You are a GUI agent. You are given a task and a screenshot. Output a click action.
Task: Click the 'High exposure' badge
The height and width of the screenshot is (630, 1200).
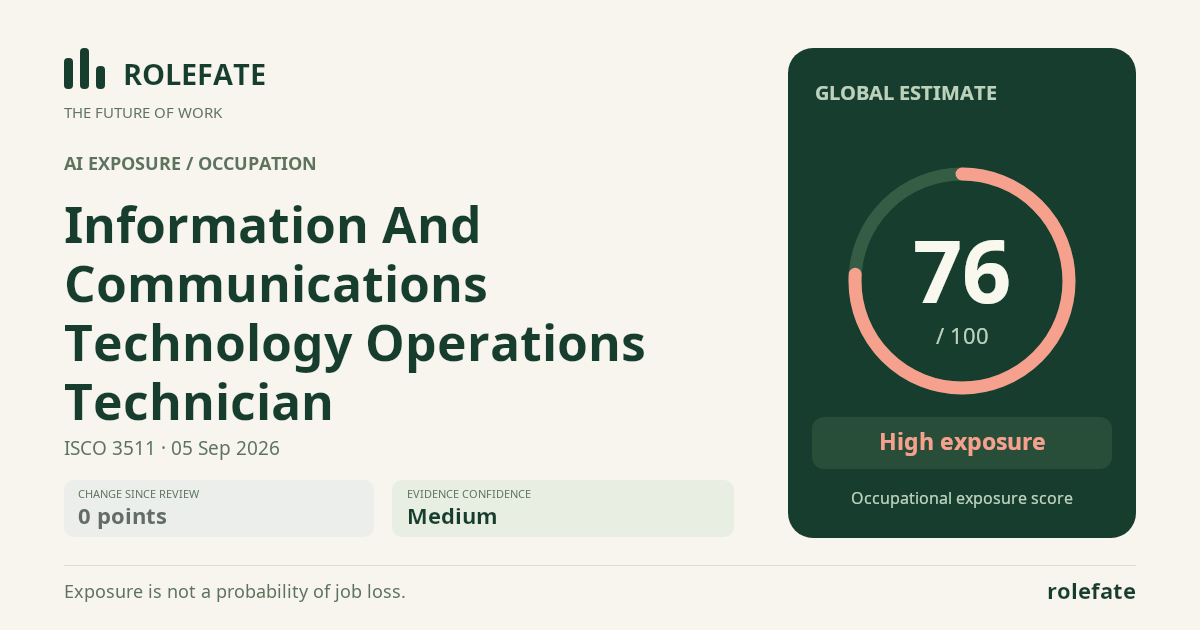point(962,443)
